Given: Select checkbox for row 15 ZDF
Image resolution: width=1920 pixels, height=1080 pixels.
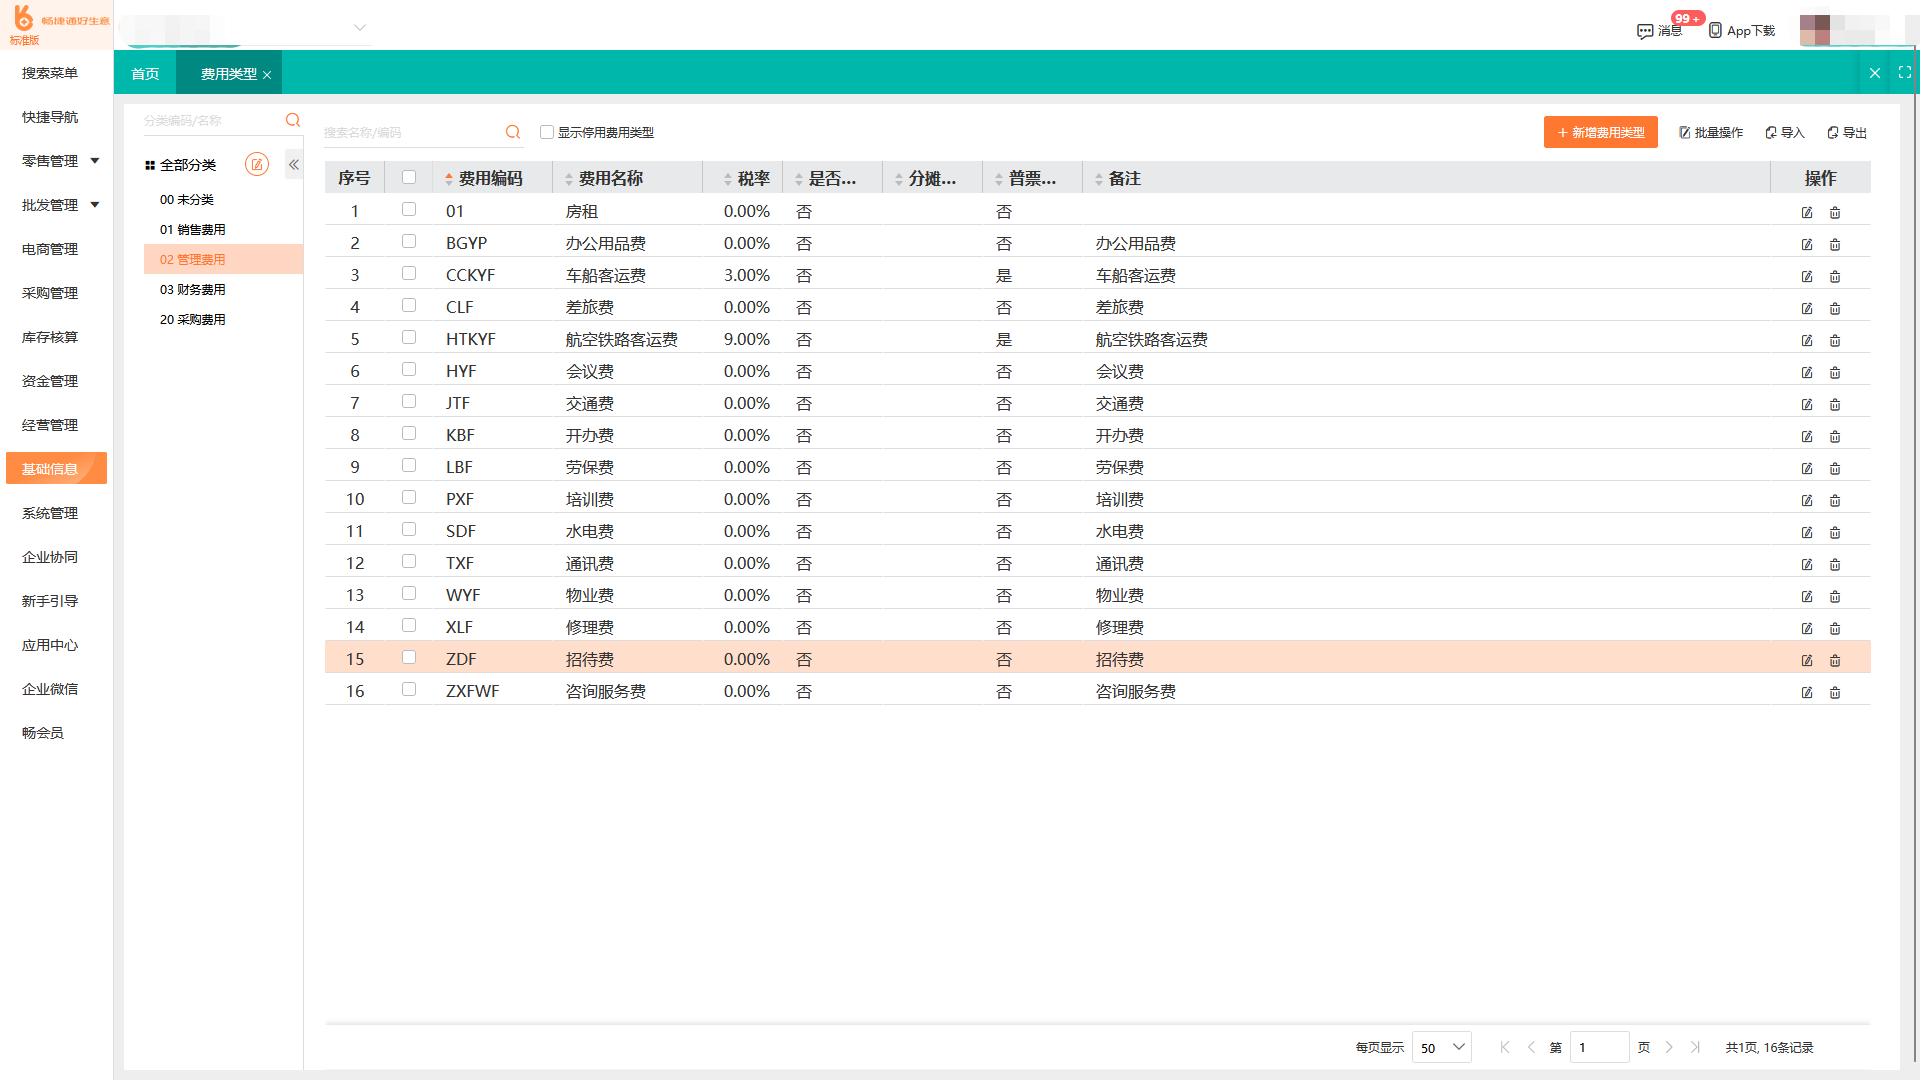Looking at the screenshot, I should tap(409, 658).
